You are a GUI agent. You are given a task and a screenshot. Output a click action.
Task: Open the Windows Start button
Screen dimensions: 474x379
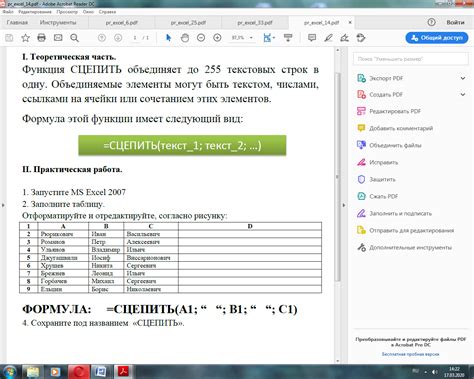click(x=9, y=372)
